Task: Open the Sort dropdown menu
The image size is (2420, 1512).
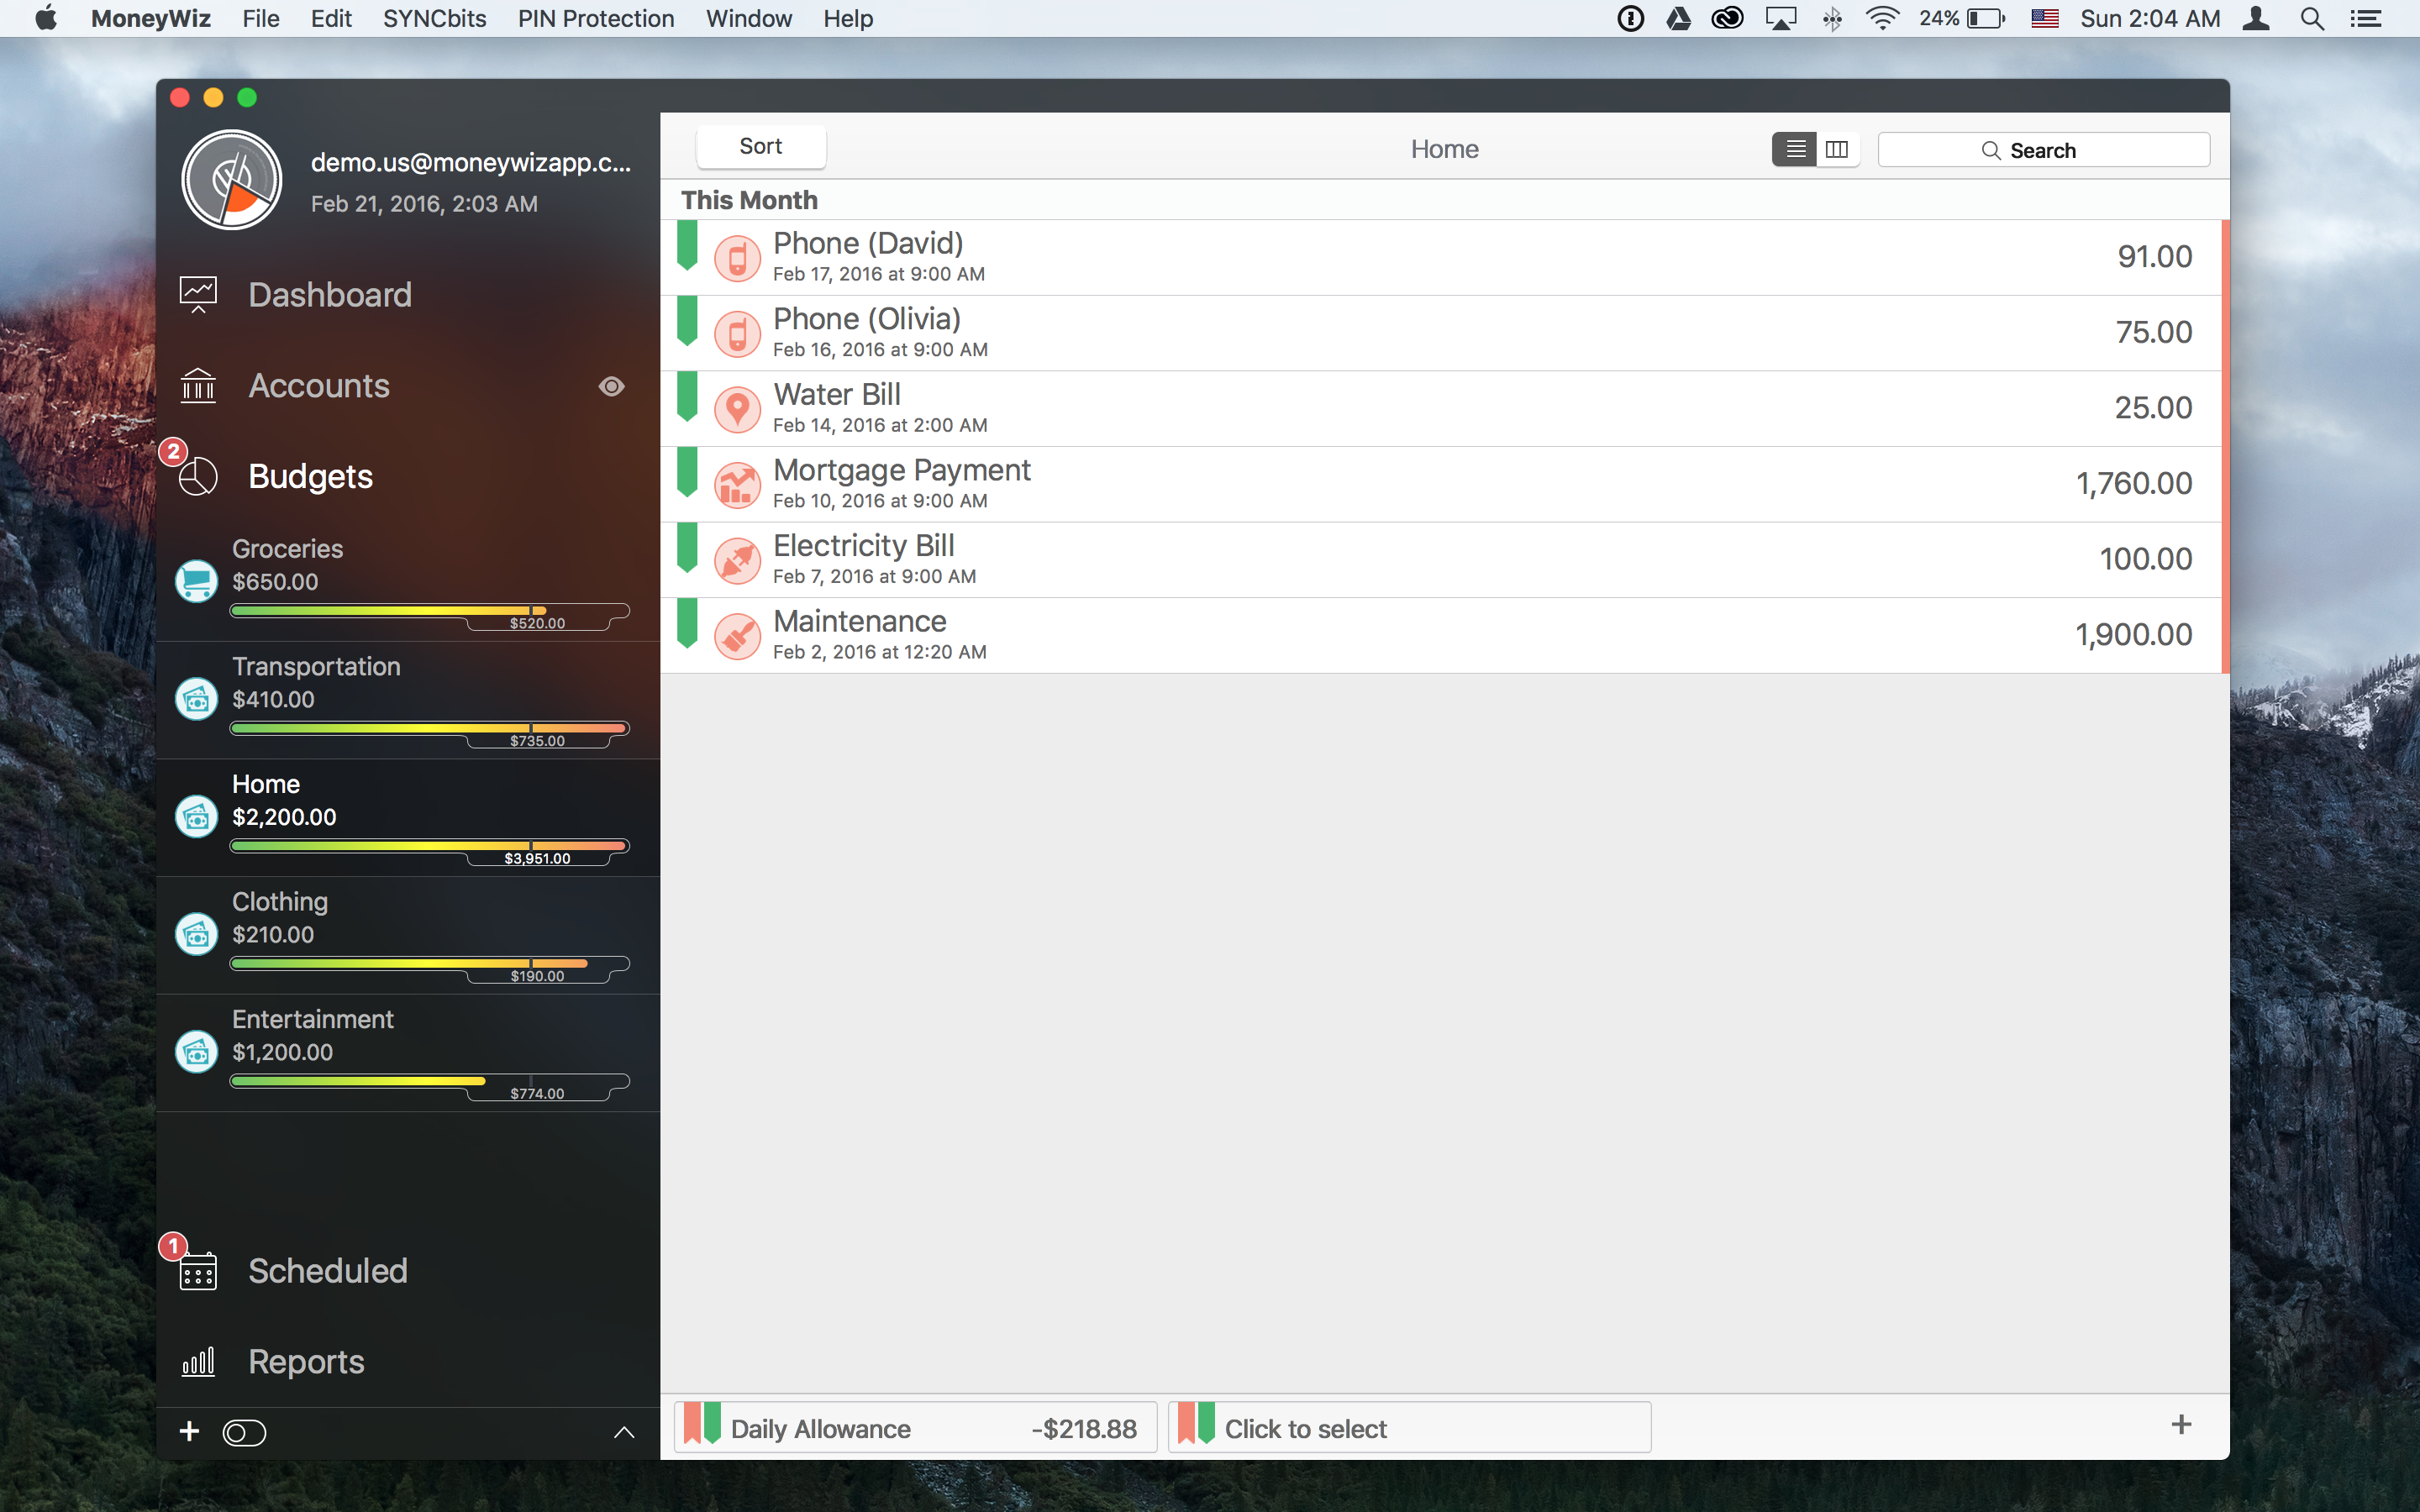Action: [x=760, y=146]
